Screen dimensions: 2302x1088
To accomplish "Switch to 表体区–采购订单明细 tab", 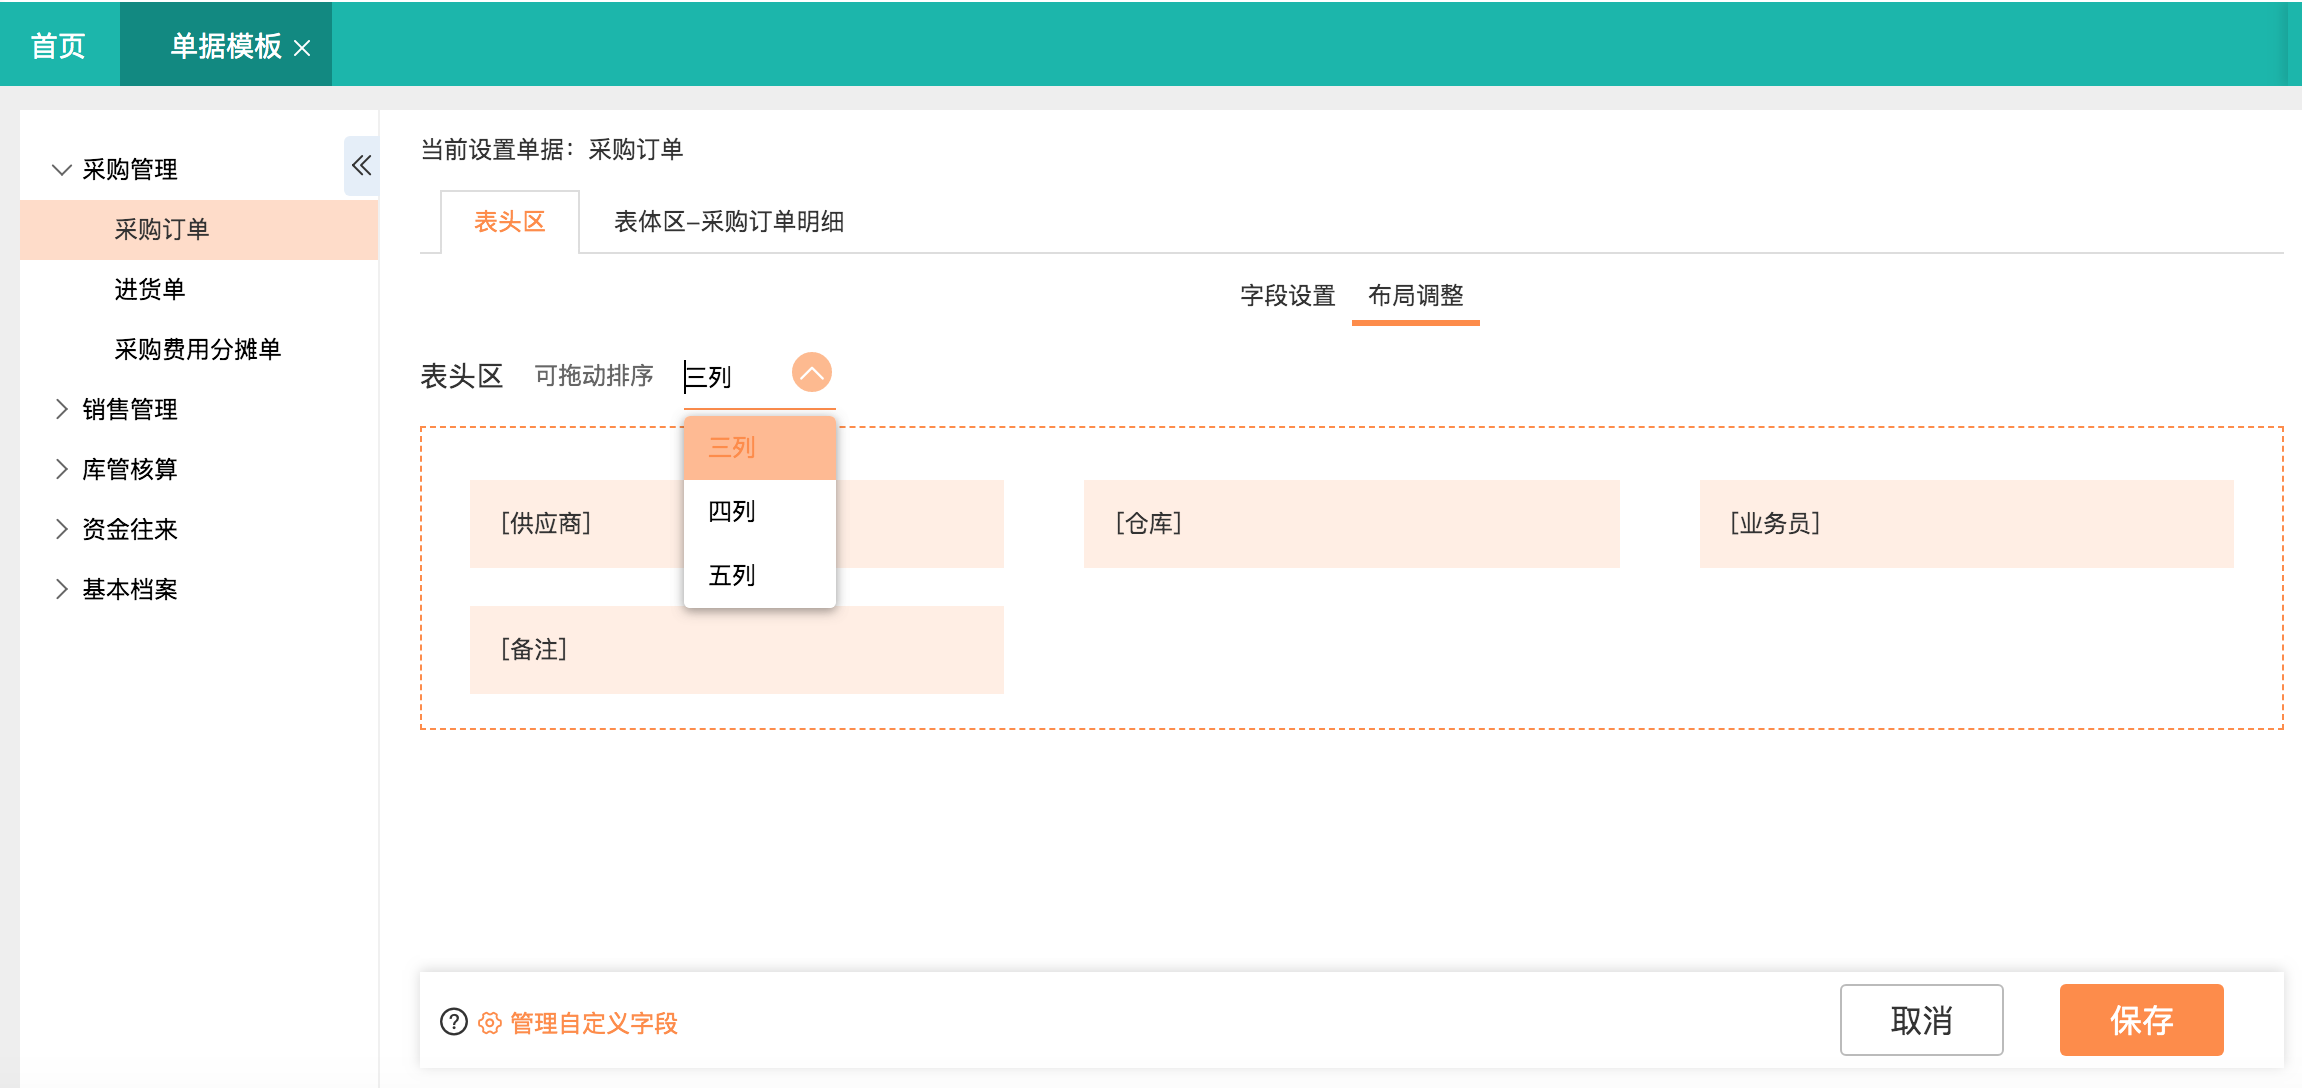I will pyautogui.click(x=727, y=222).
